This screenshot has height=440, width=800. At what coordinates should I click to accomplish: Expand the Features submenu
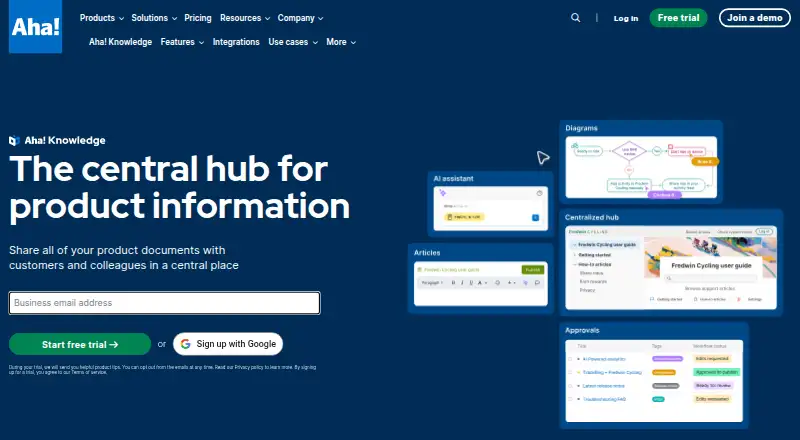tap(182, 42)
